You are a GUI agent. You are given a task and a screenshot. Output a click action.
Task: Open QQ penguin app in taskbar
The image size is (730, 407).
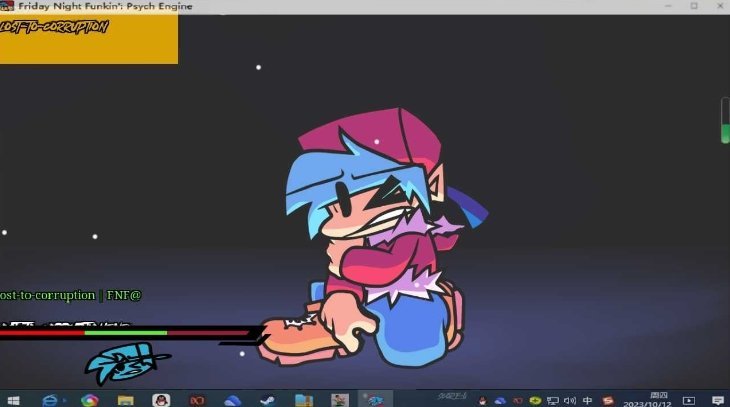160,399
